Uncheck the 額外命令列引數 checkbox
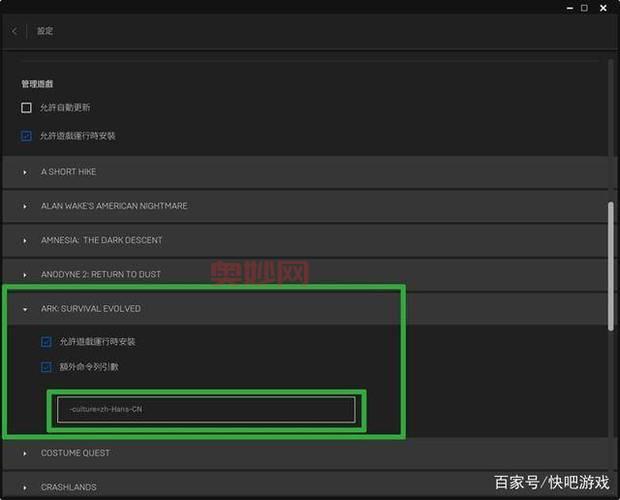 click(46, 367)
